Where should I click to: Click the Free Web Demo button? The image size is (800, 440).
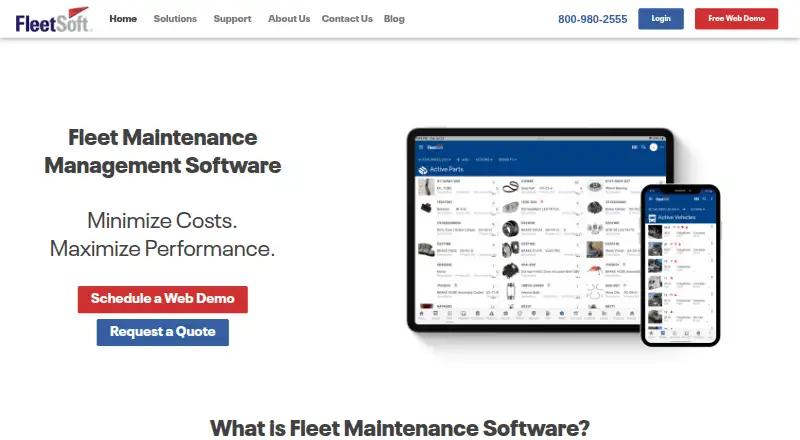(736, 18)
